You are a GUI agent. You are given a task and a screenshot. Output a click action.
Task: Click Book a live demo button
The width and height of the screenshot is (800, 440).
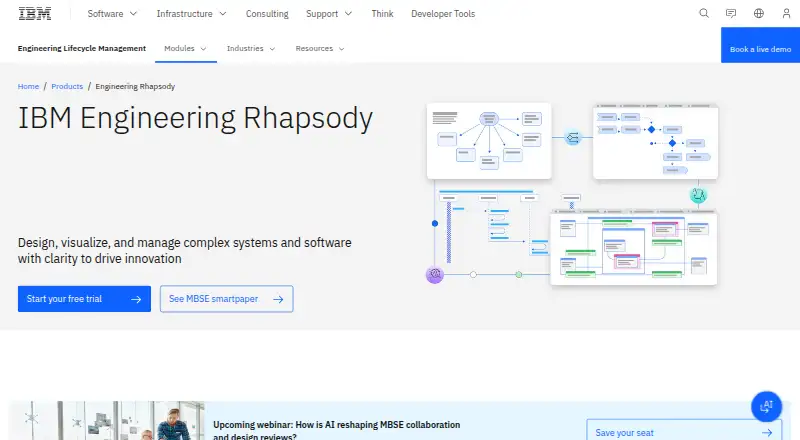760,45
